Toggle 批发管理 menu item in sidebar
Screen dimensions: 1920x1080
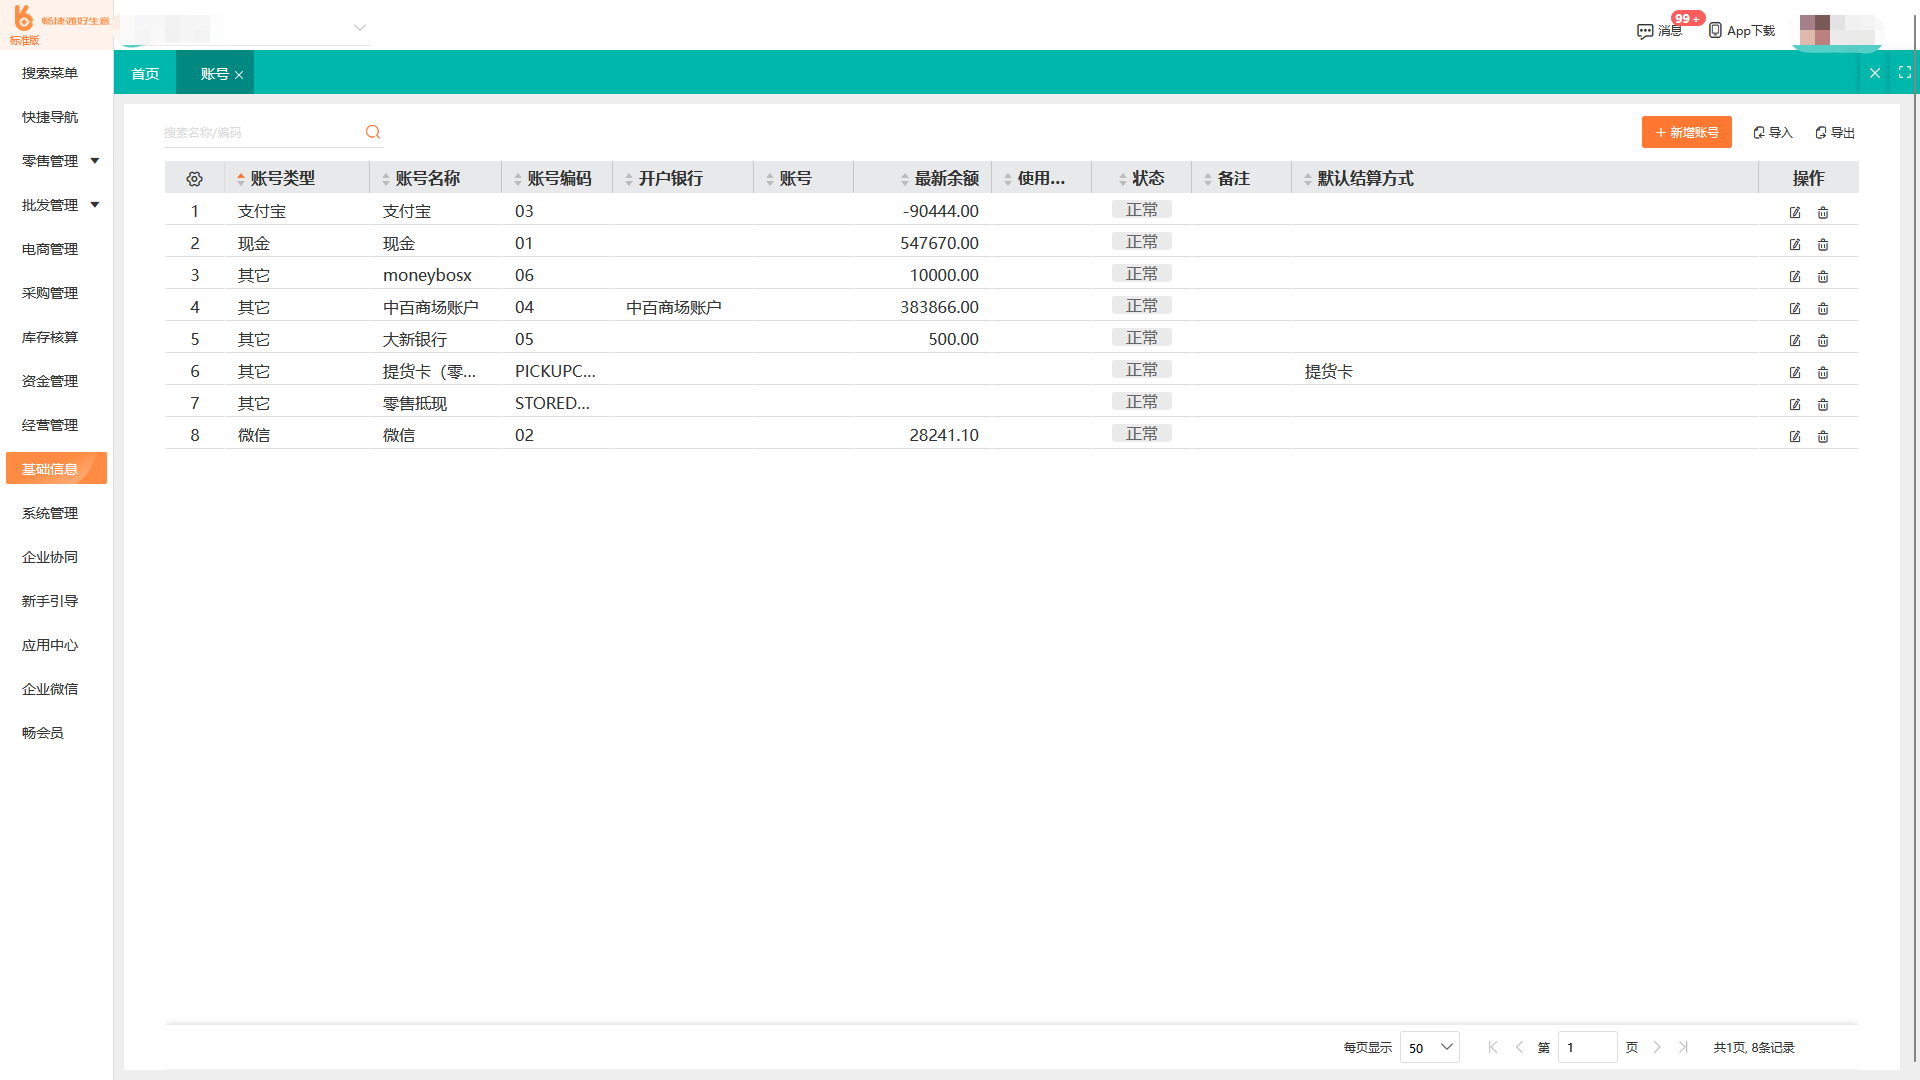[x=57, y=204]
